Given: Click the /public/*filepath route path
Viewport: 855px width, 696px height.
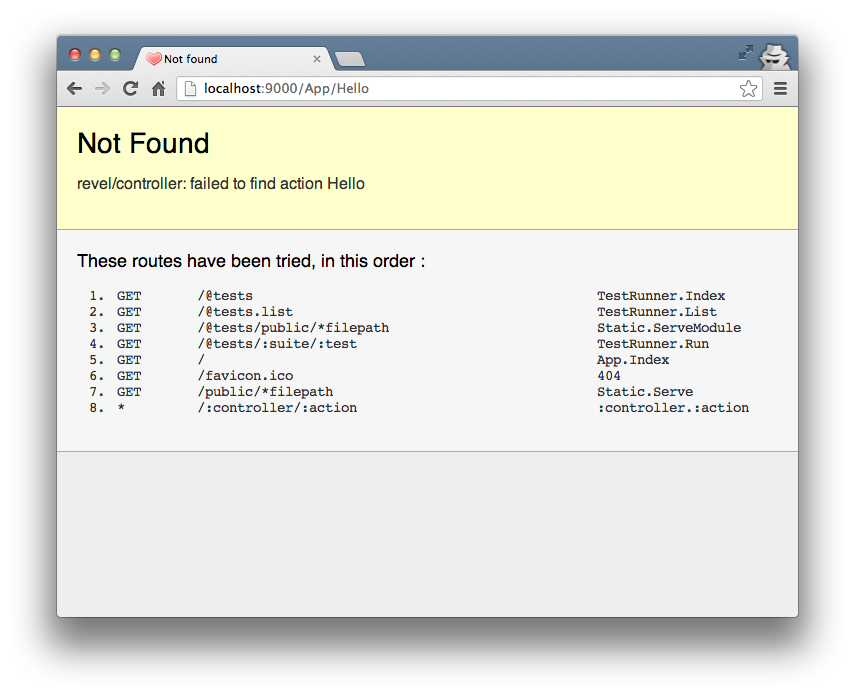Looking at the screenshot, I should pyautogui.click(x=265, y=392).
